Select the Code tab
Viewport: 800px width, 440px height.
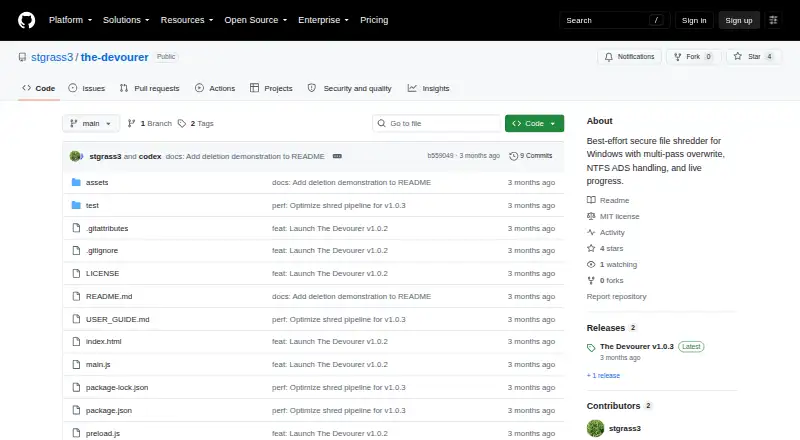(x=39, y=88)
